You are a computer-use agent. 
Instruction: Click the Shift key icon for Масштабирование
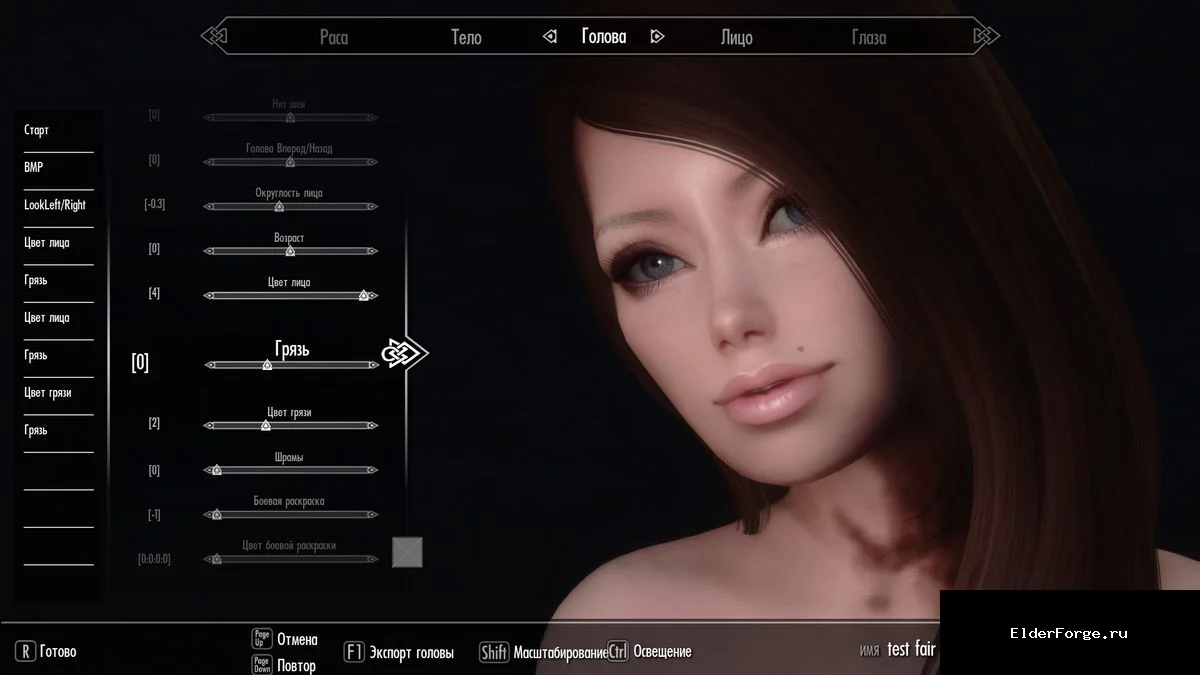click(494, 652)
